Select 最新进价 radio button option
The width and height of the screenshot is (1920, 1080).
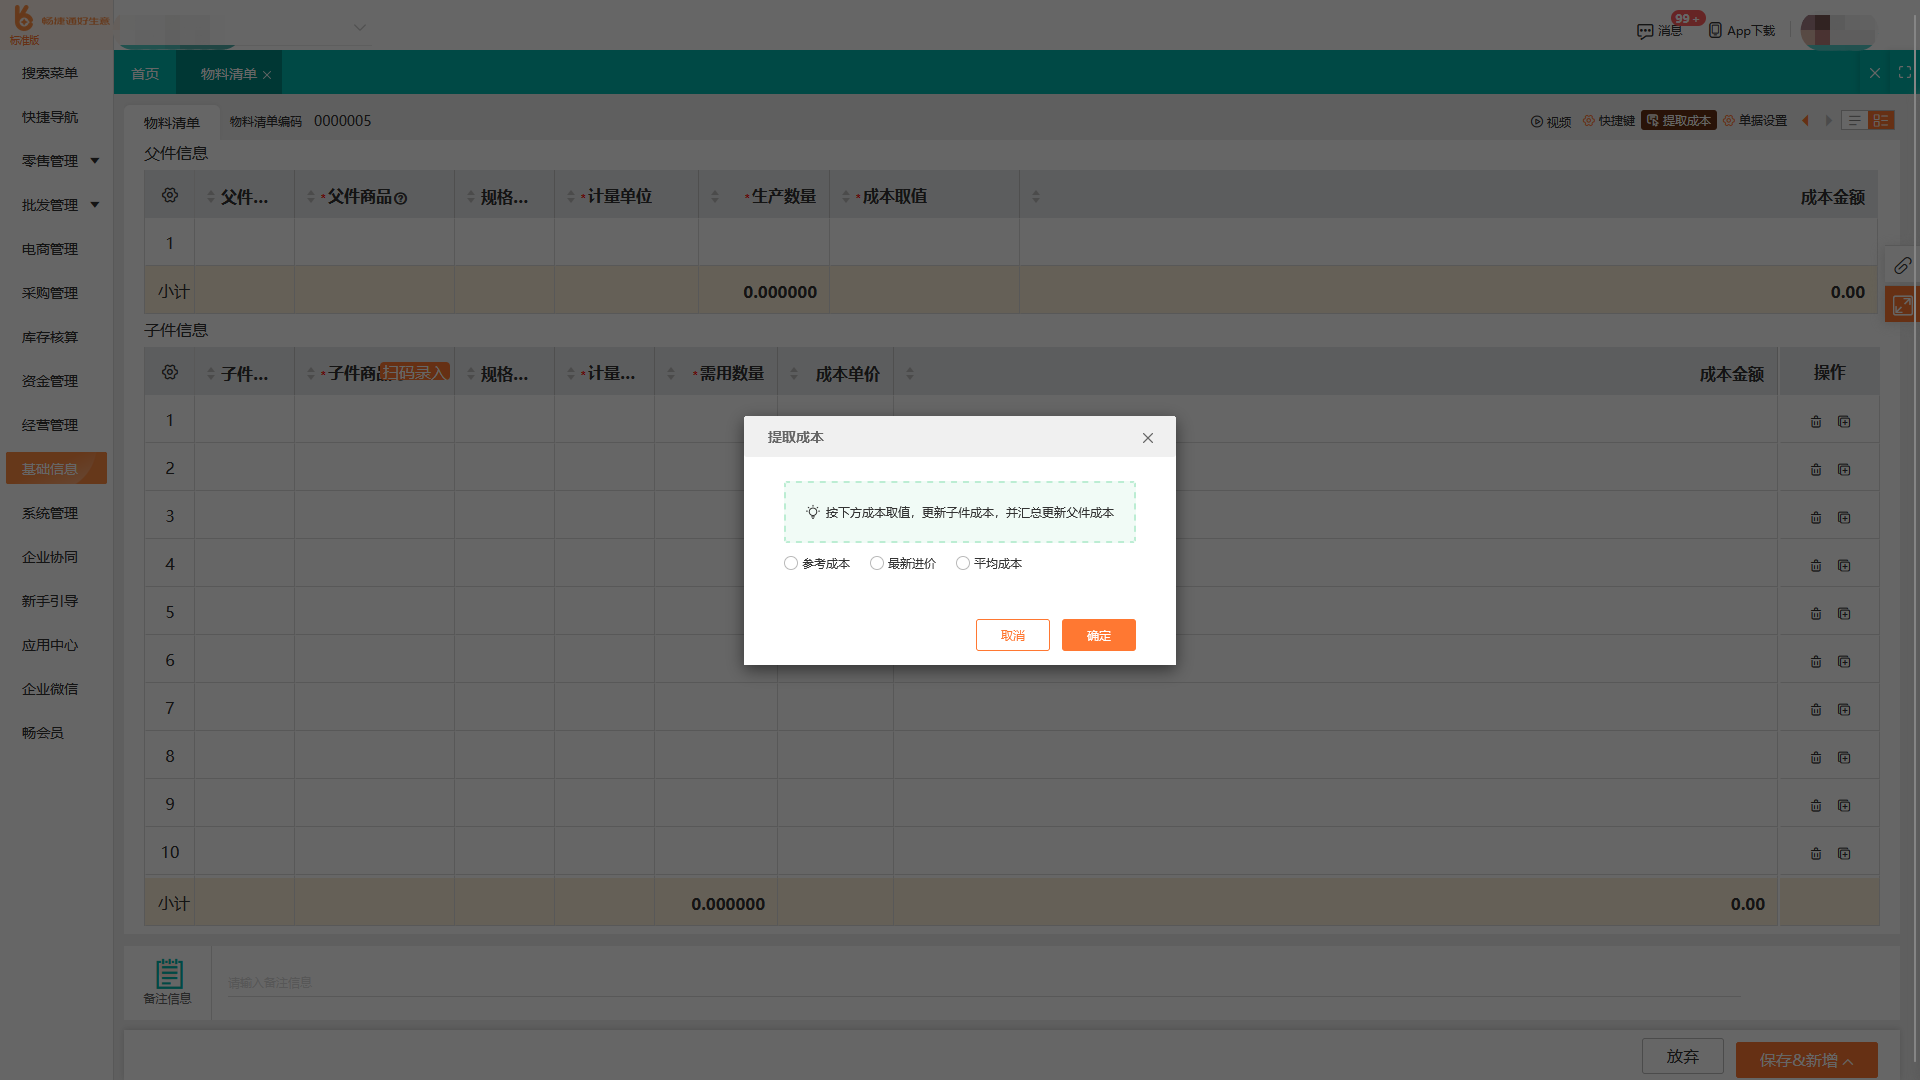(877, 563)
